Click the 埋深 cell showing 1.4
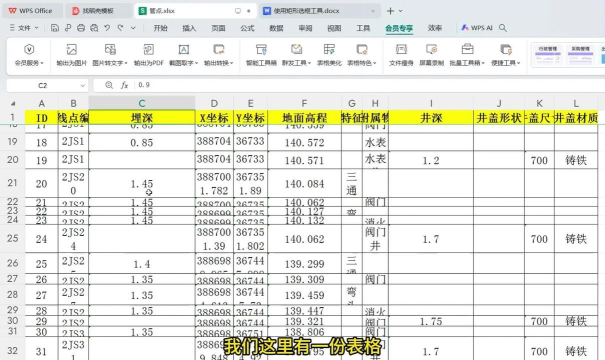 coord(142,264)
